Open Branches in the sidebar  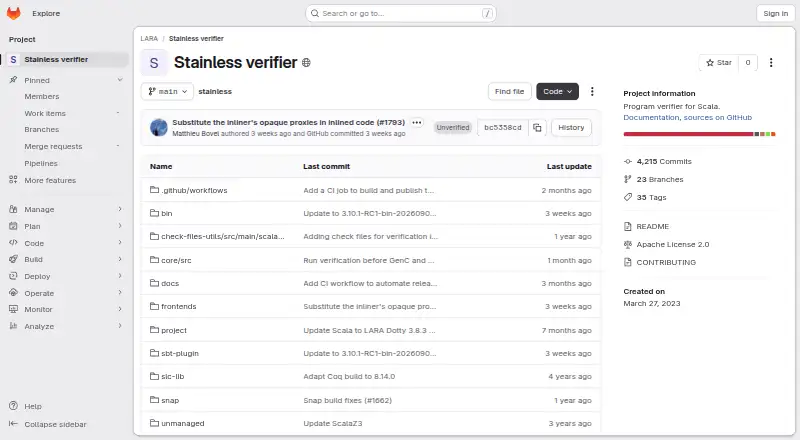pos(42,130)
